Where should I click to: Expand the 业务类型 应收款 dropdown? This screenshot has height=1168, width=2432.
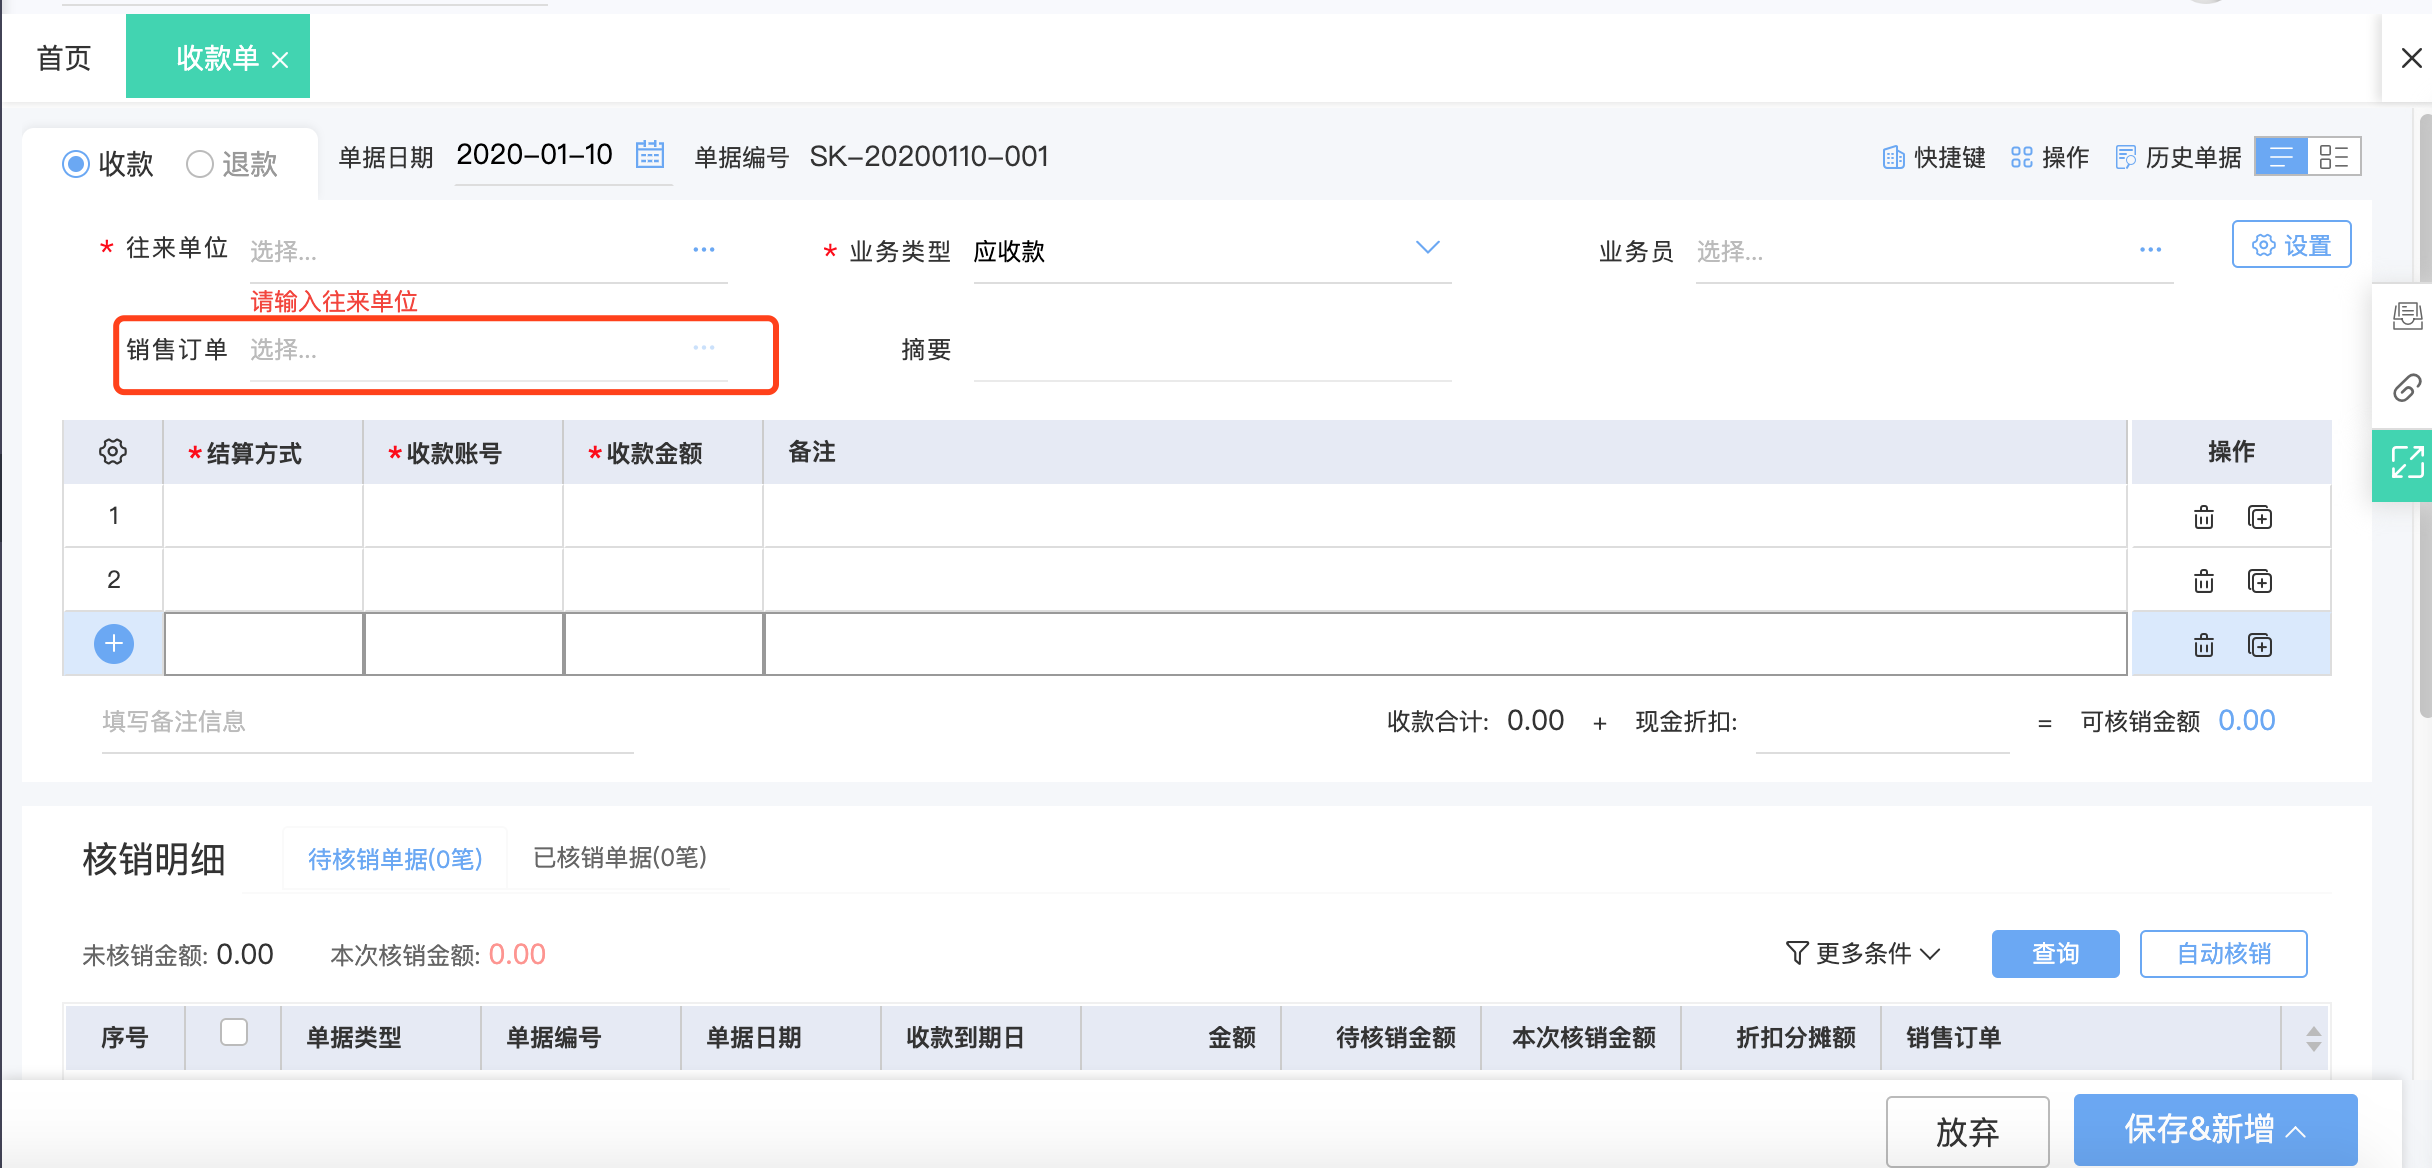[1427, 248]
